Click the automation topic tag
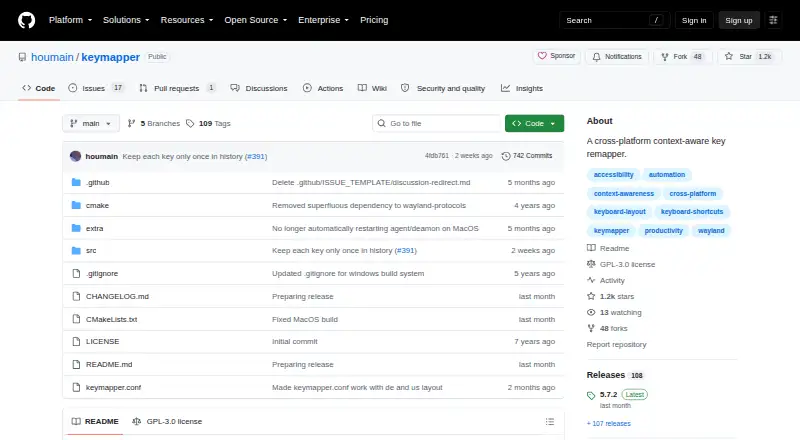 667,175
